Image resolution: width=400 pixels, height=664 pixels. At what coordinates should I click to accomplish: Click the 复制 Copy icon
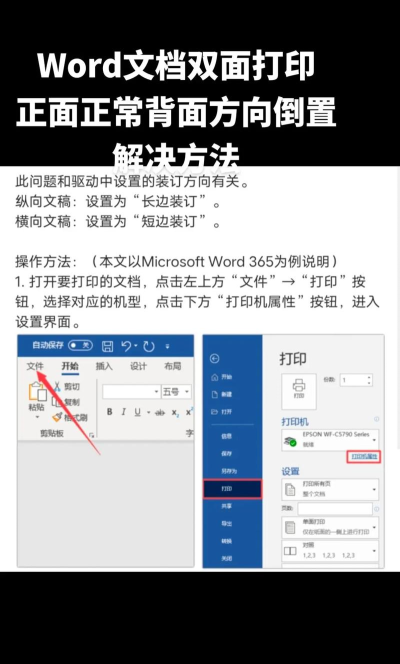pyautogui.click(x=58, y=402)
